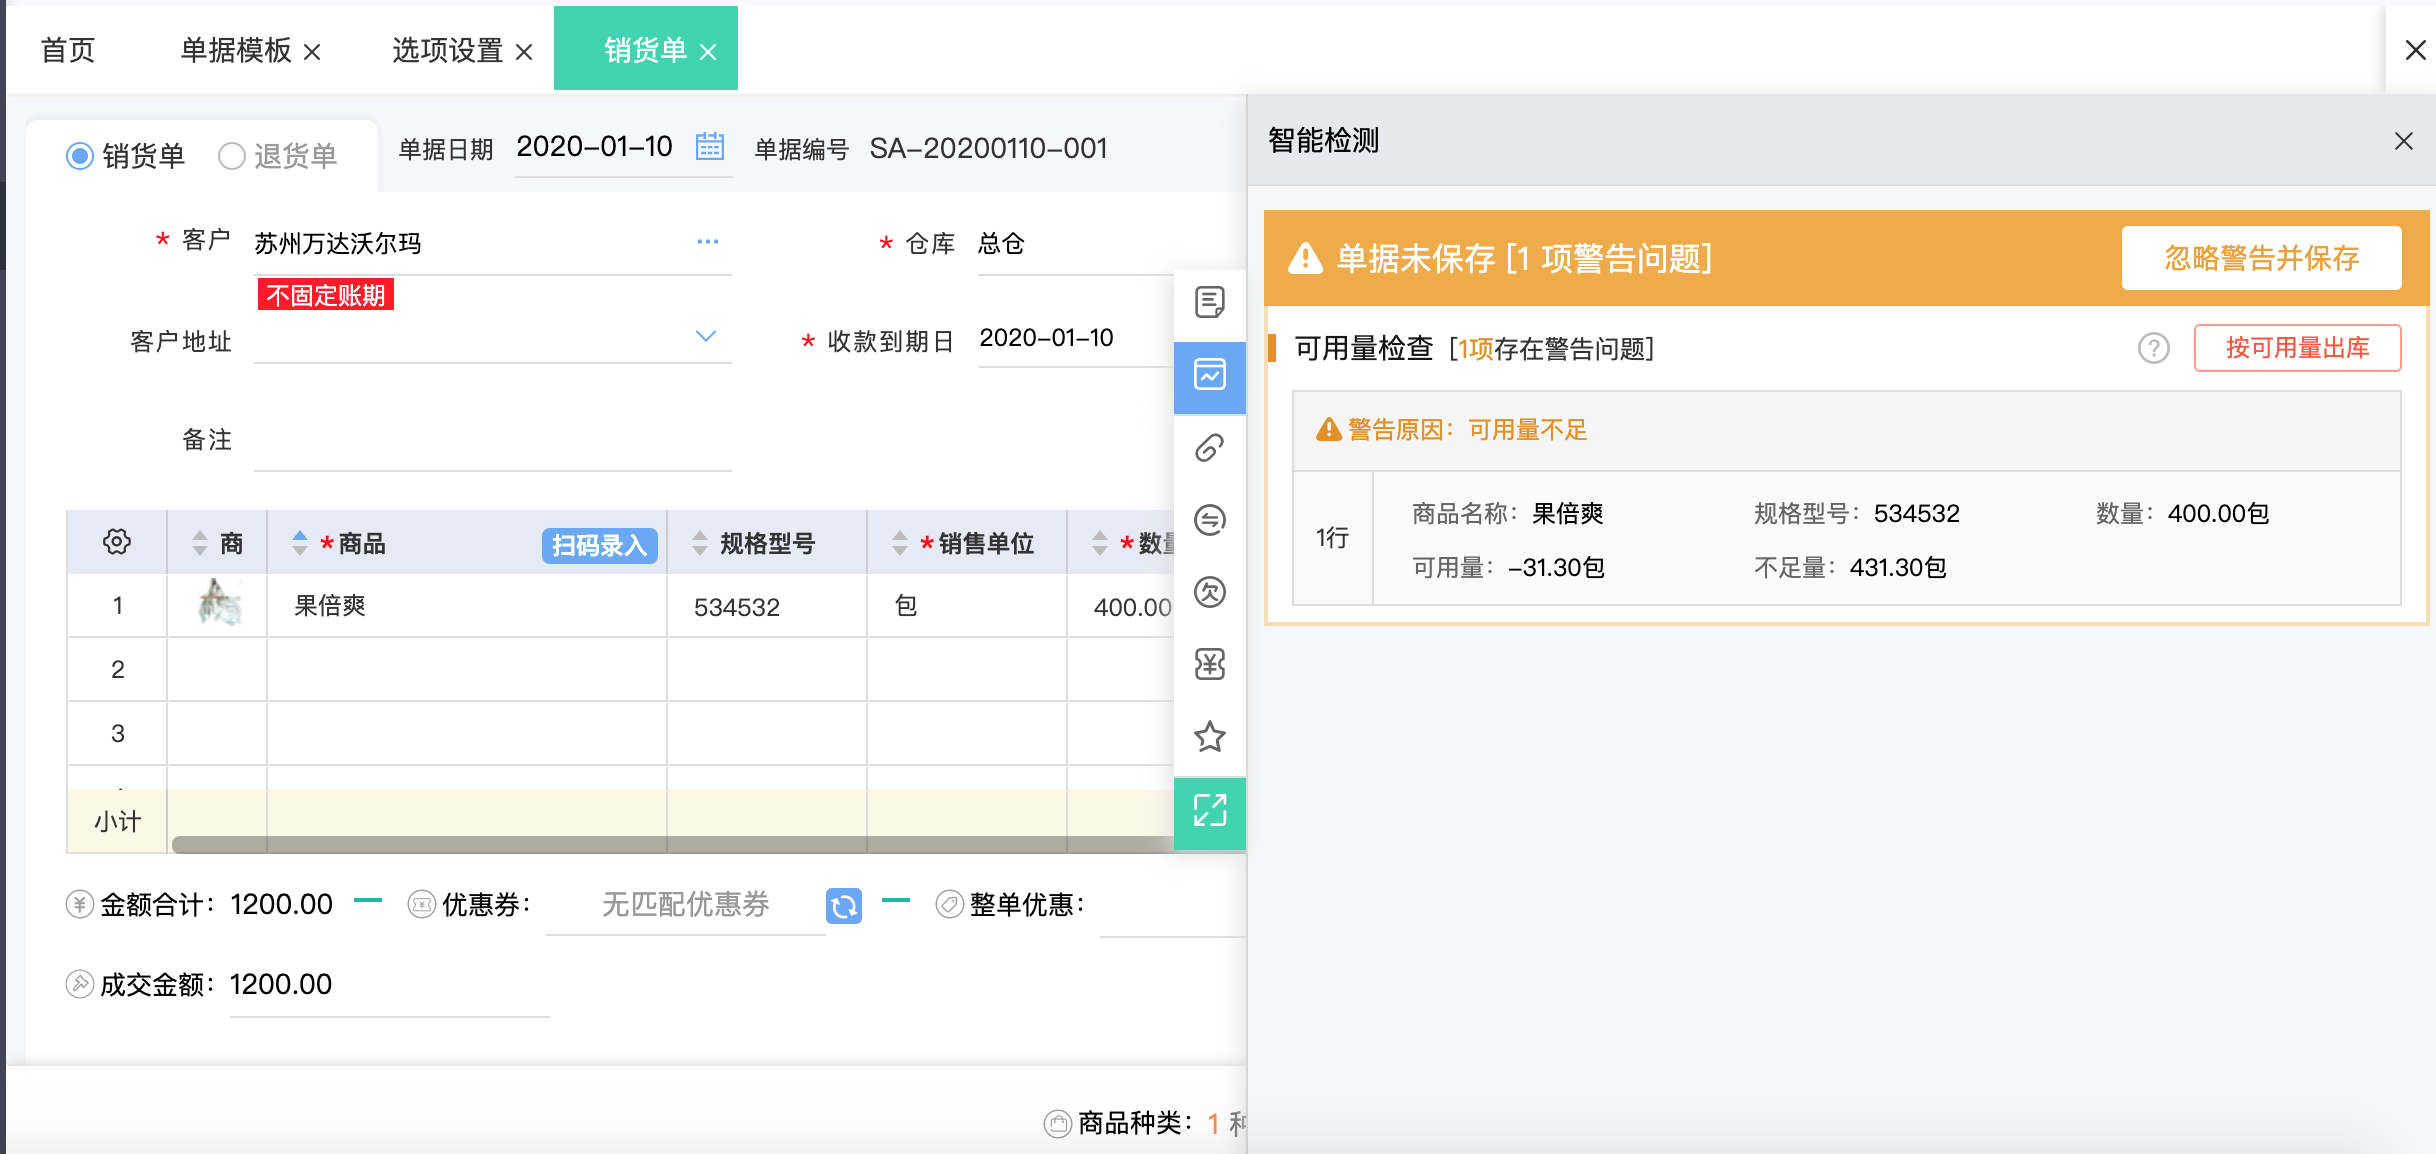Click the favorites/star icon in sidebar
The height and width of the screenshot is (1154, 2436).
point(1212,738)
